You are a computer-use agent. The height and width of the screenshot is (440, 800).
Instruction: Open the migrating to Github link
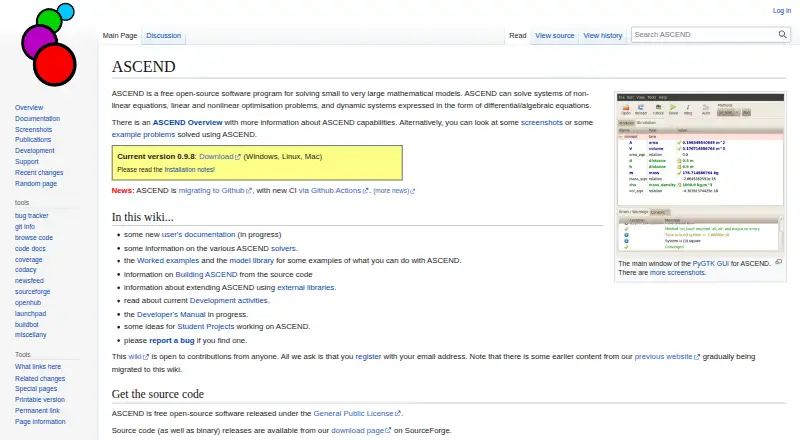pyautogui.click(x=215, y=190)
